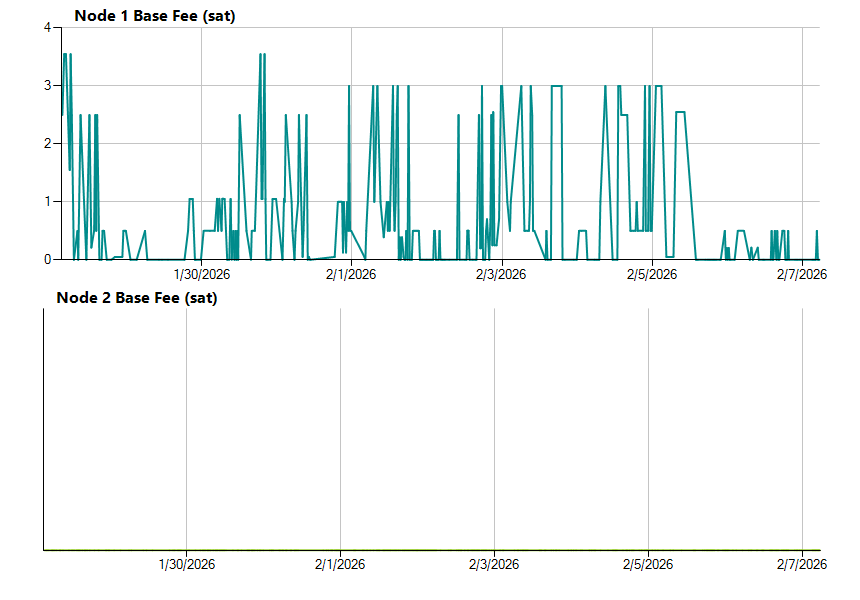The height and width of the screenshot is (600, 860).
Task: Click the 4 label on Node 1 y-axis
Action: click(47, 27)
